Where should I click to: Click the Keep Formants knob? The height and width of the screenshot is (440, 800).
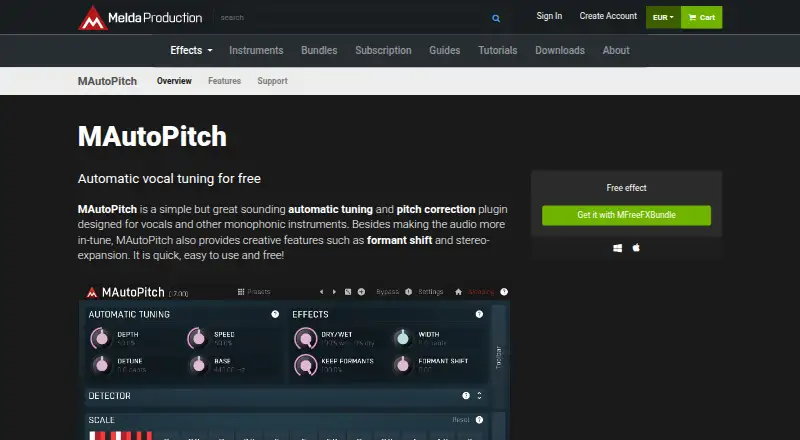coord(306,364)
